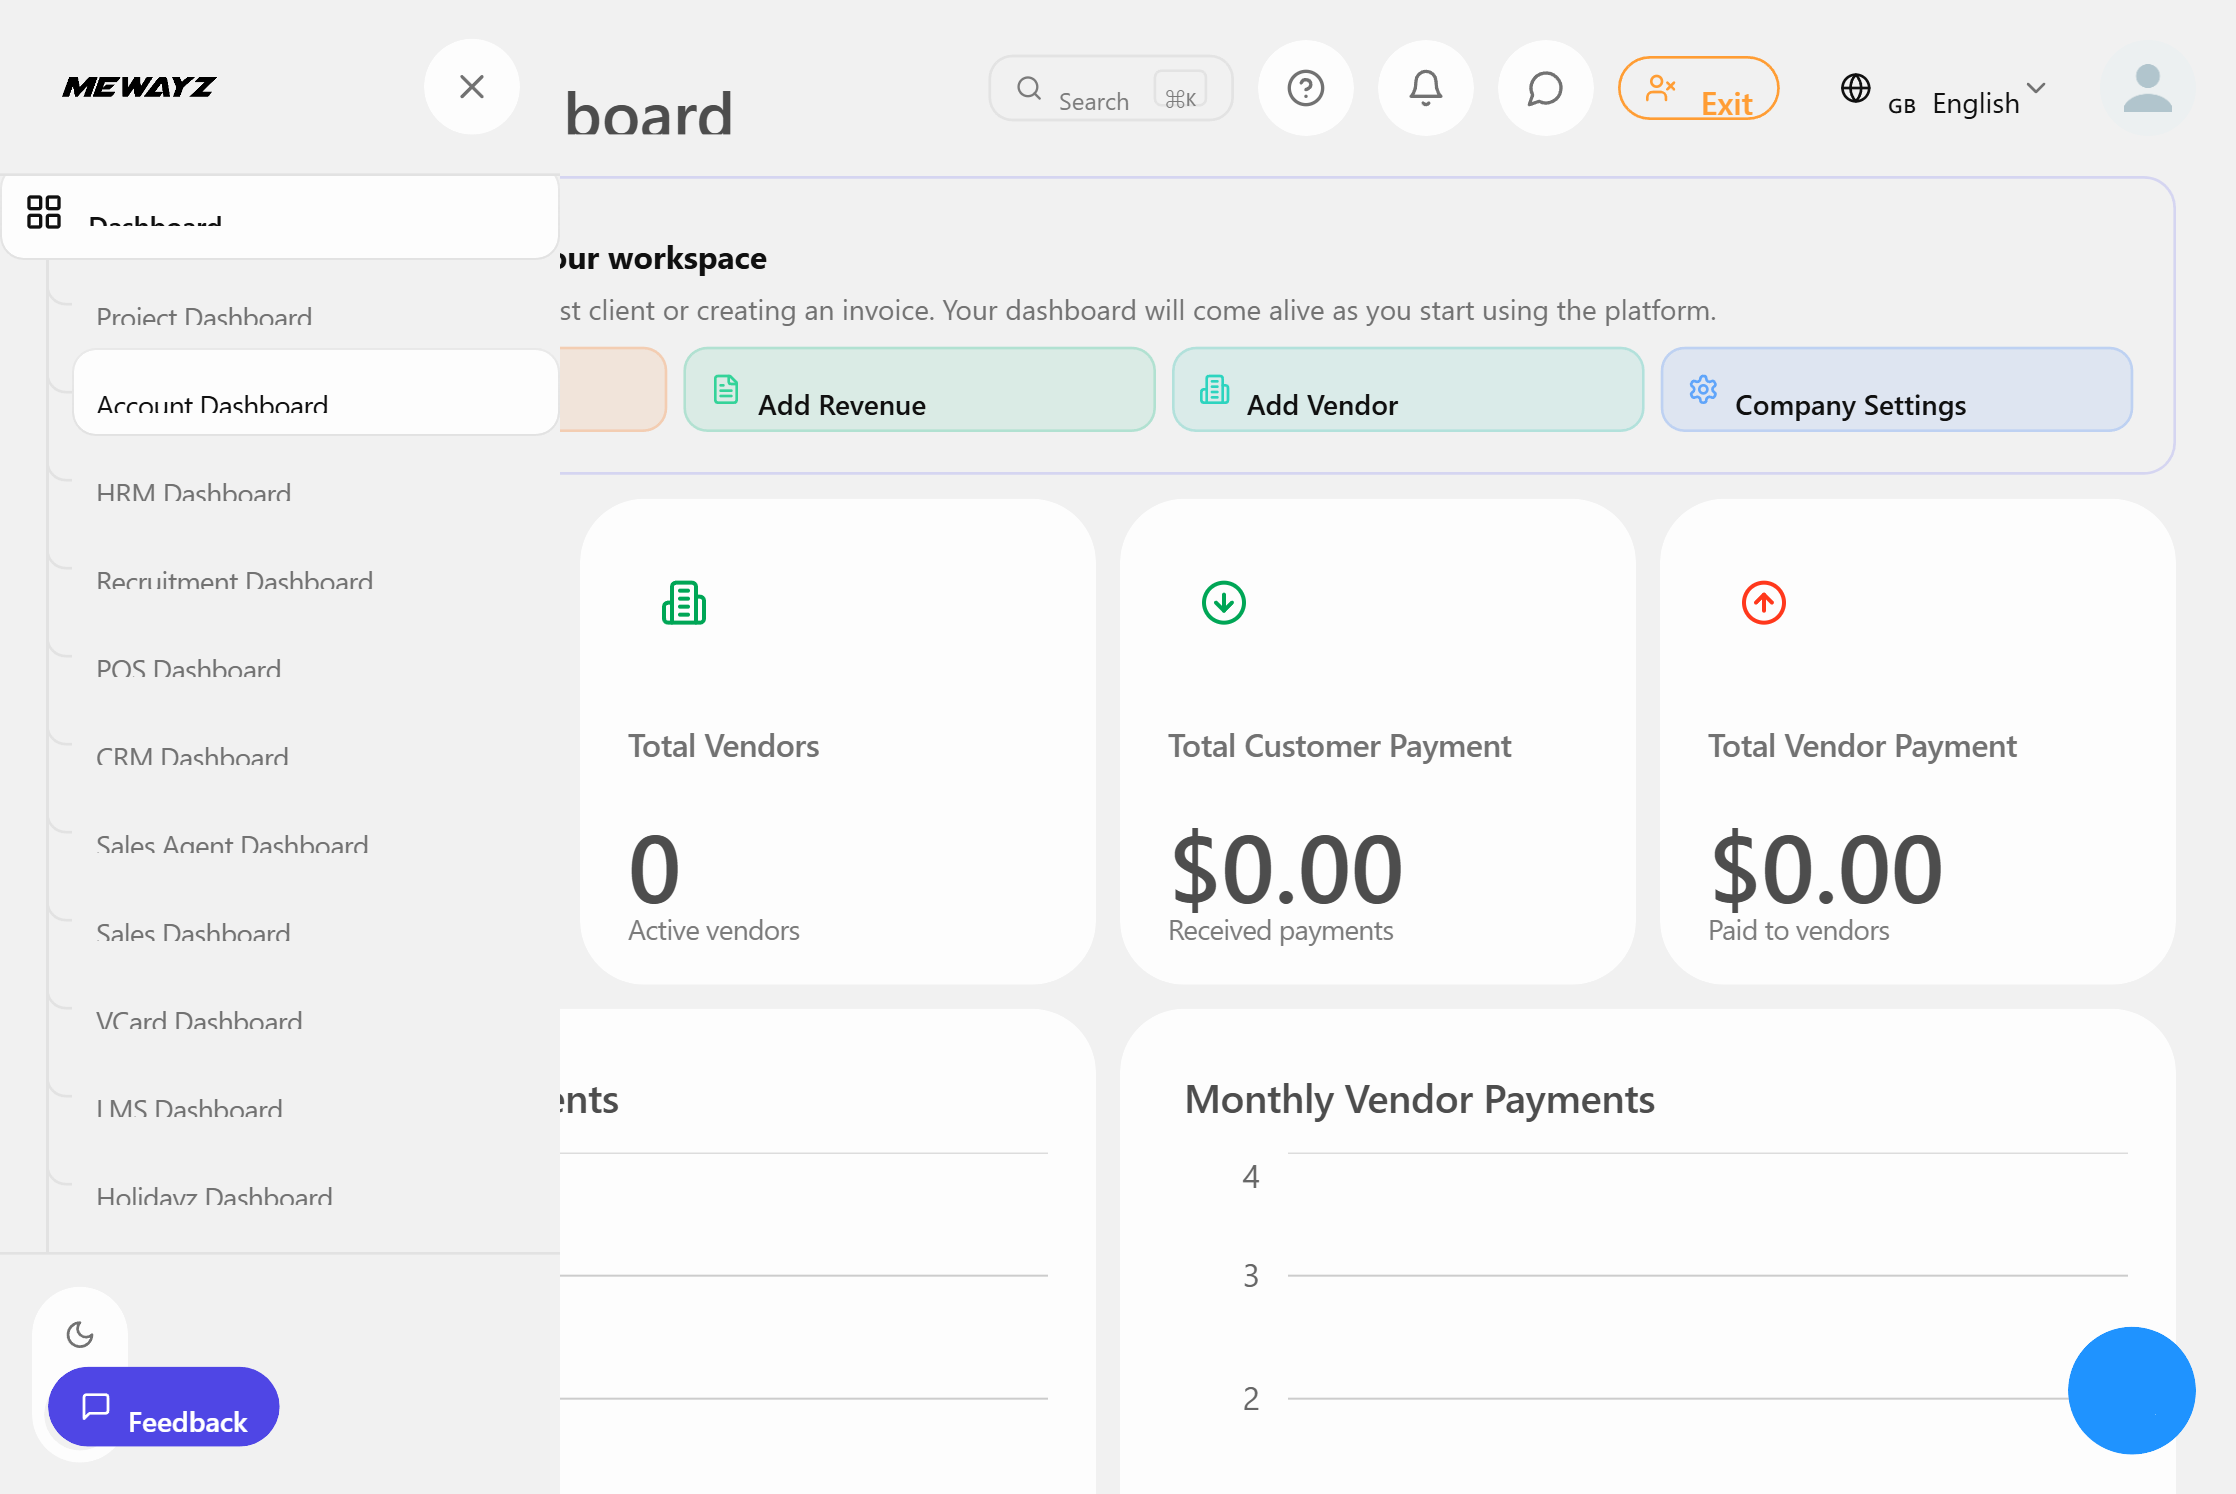
Task: Open the help circle icon
Action: point(1305,88)
